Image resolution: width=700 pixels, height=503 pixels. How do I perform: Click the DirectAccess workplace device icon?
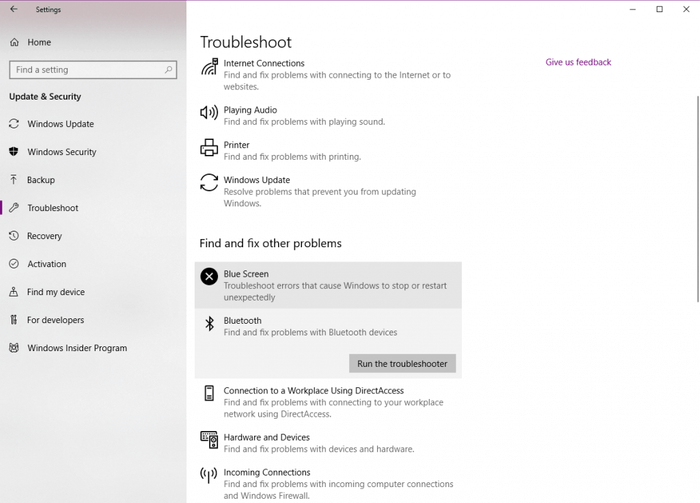pos(209,393)
